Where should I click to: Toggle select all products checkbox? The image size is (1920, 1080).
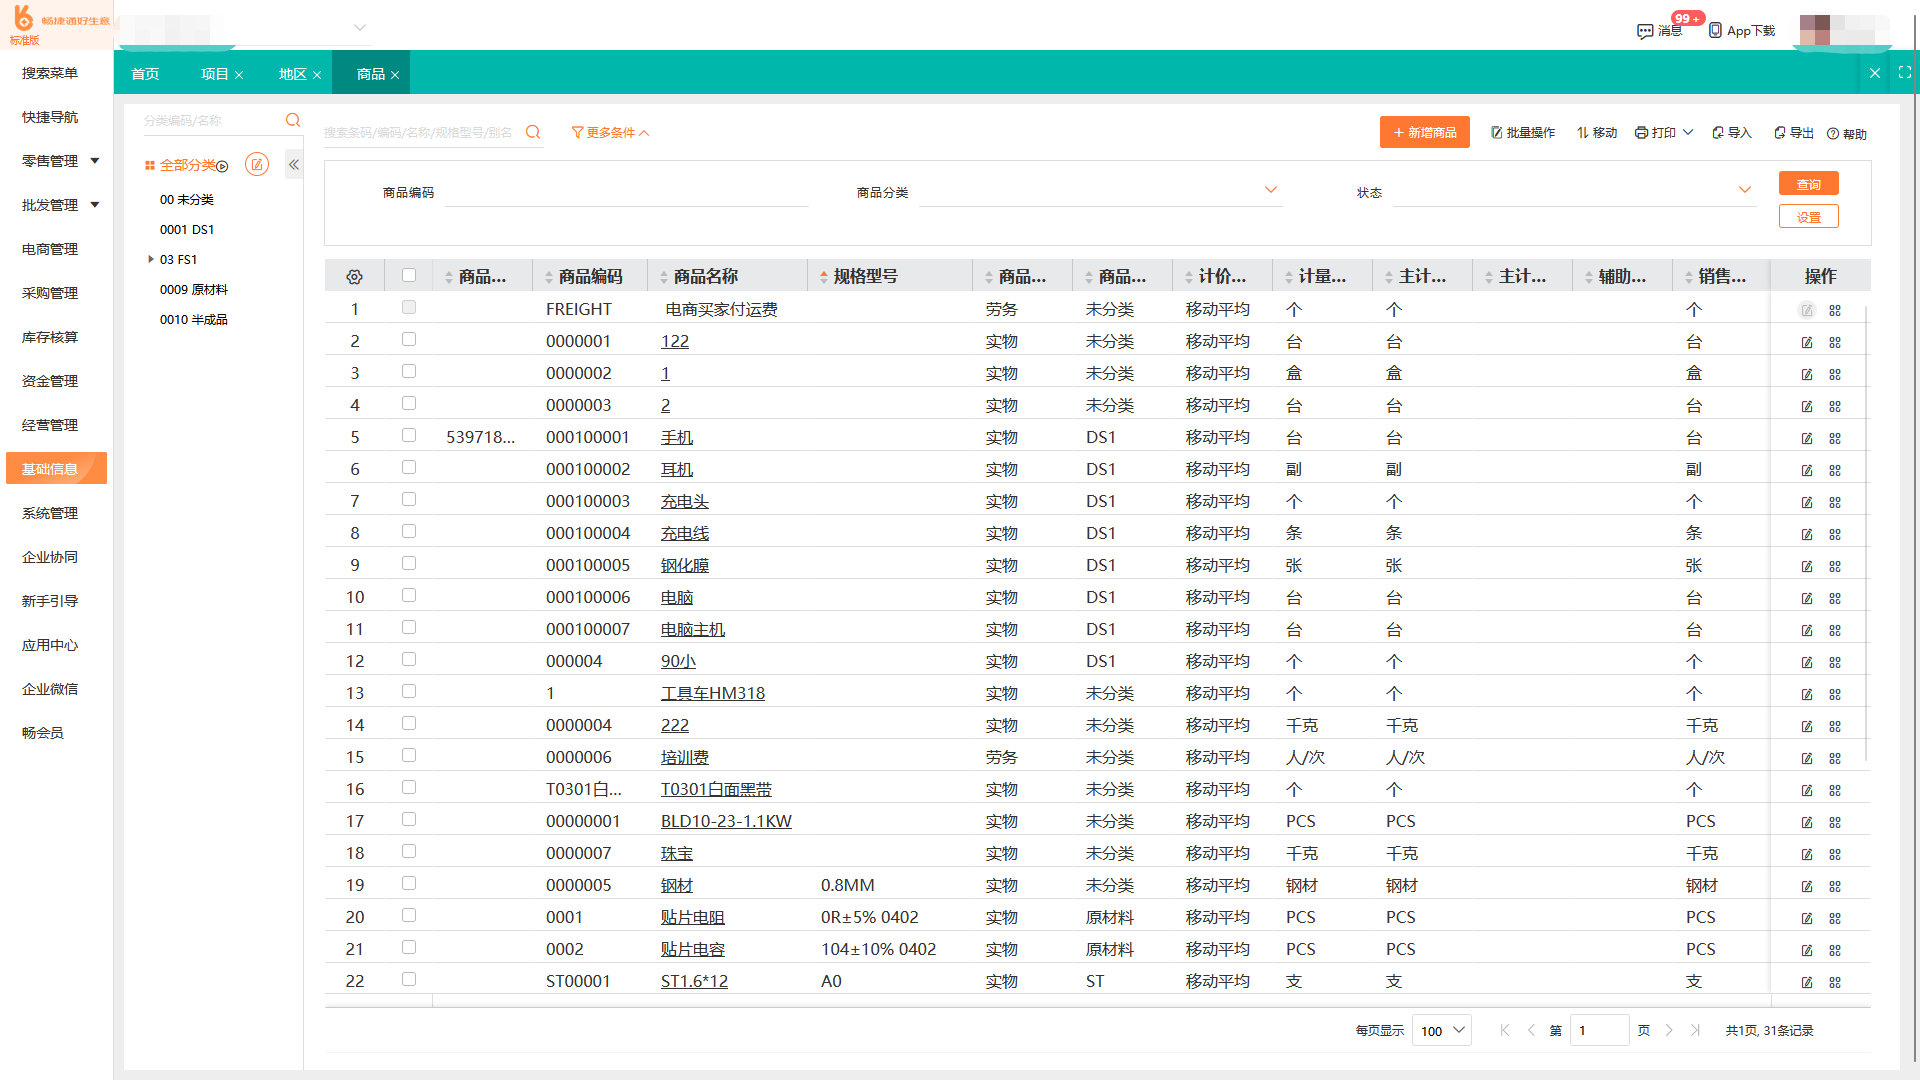[x=409, y=274]
